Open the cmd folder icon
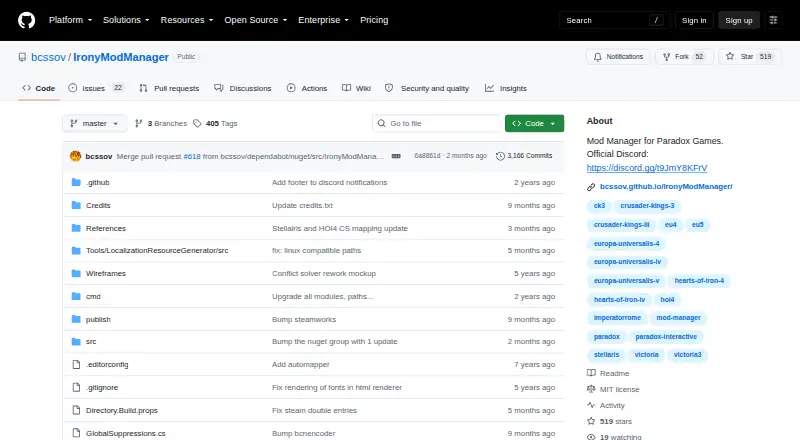 [x=76, y=297]
